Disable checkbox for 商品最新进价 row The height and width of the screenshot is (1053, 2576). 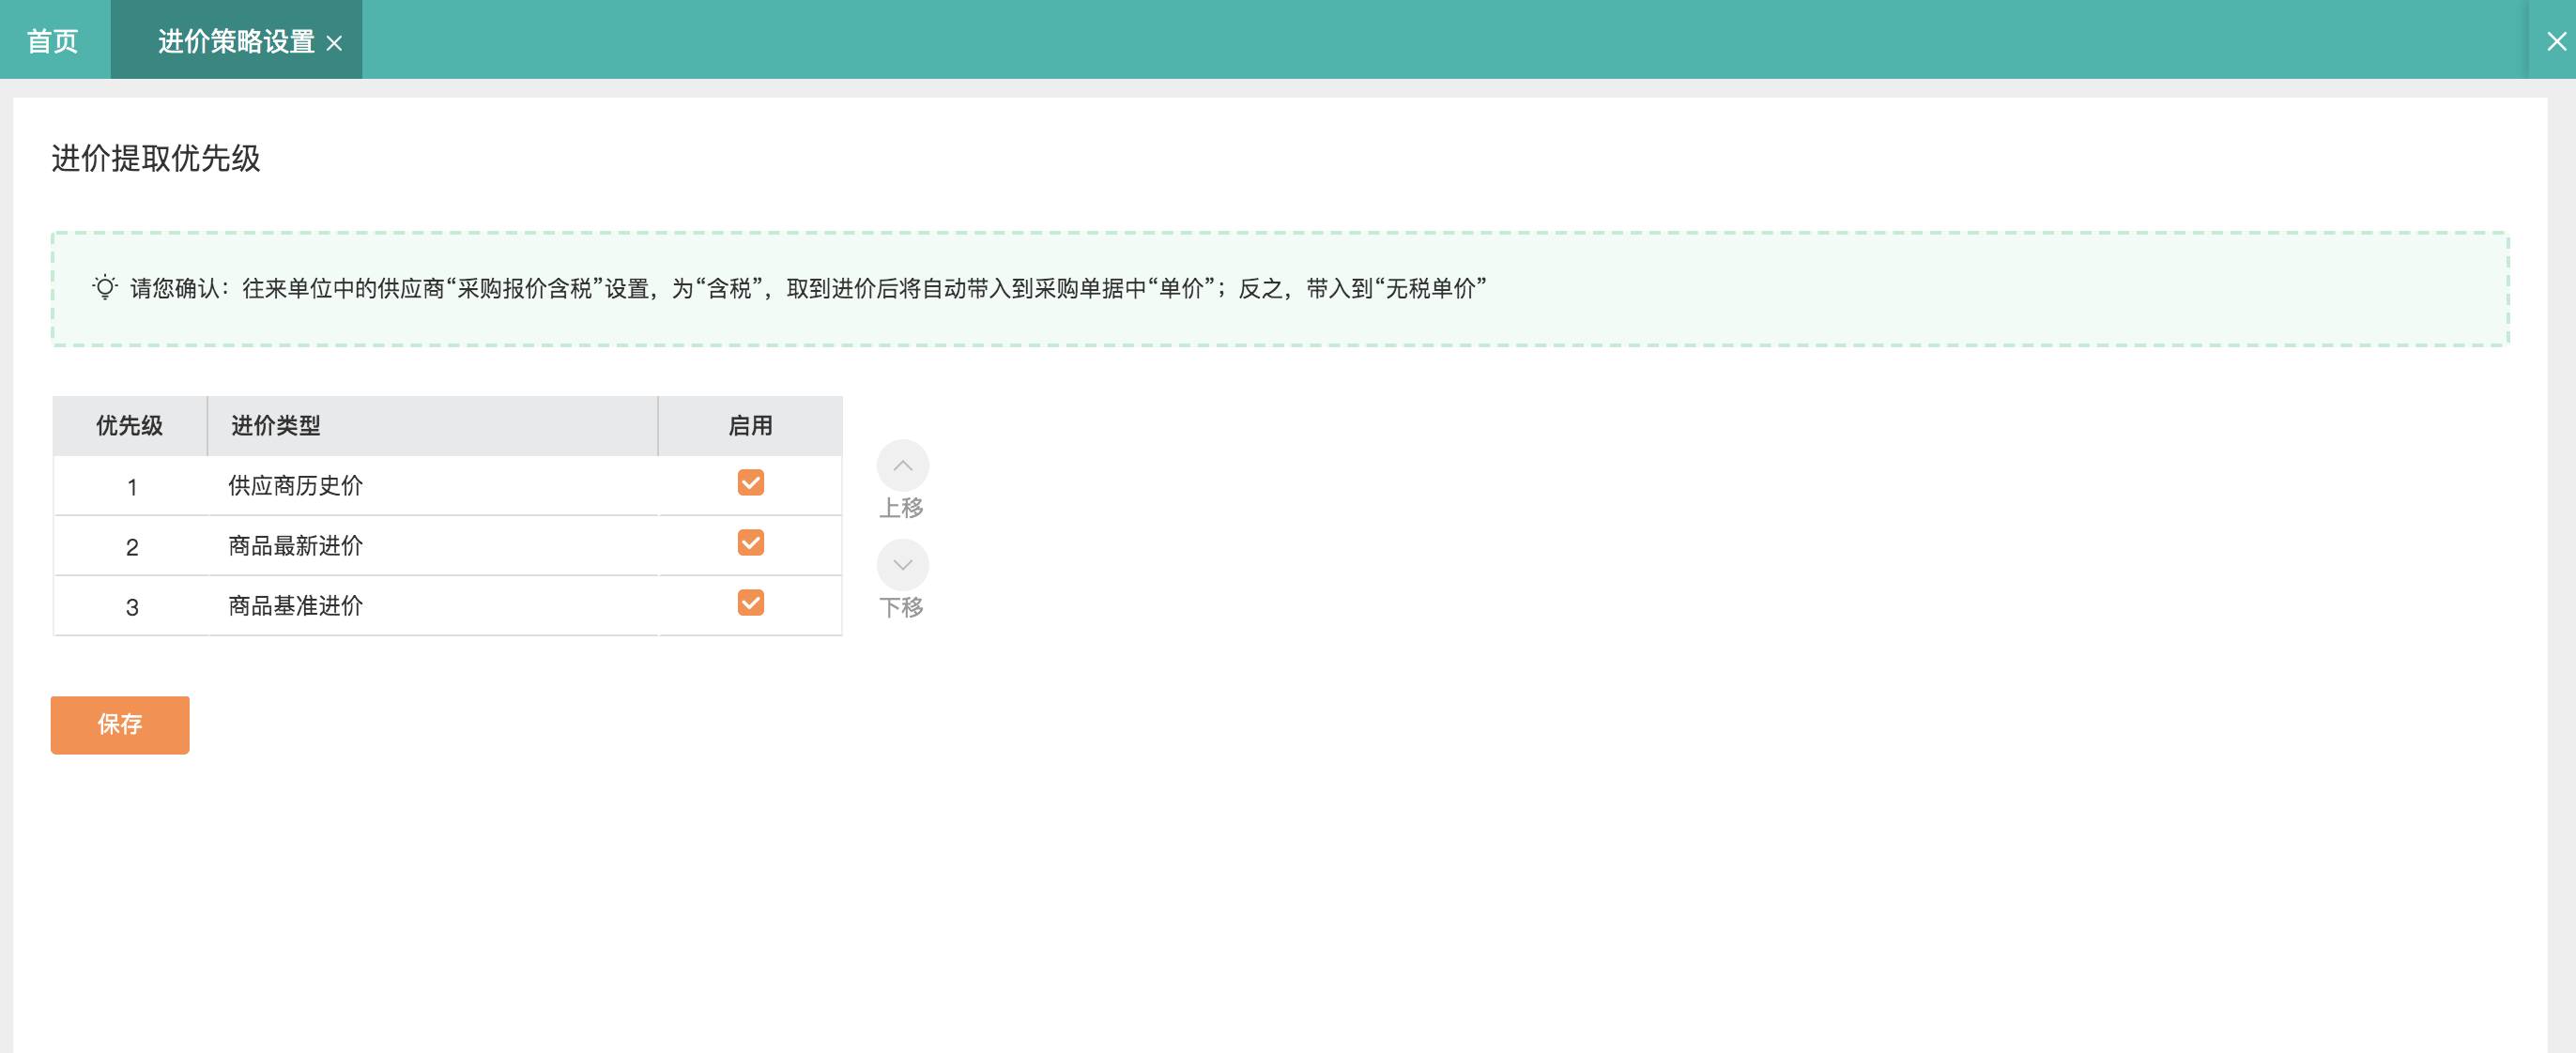pyautogui.click(x=751, y=543)
